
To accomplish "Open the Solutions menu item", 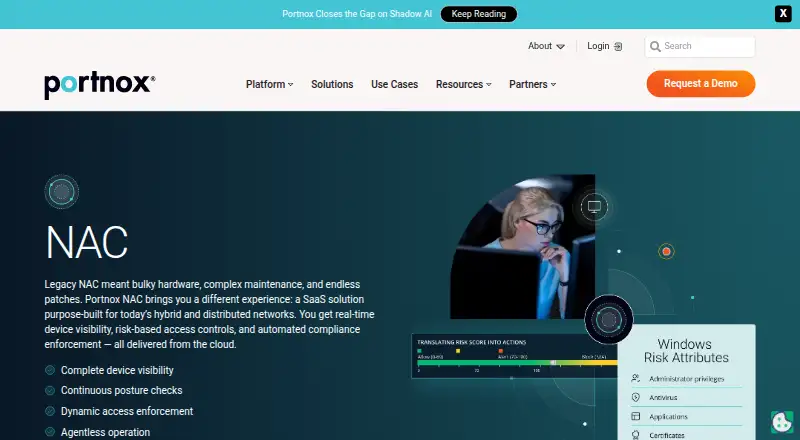I will click(x=332, y=84).
